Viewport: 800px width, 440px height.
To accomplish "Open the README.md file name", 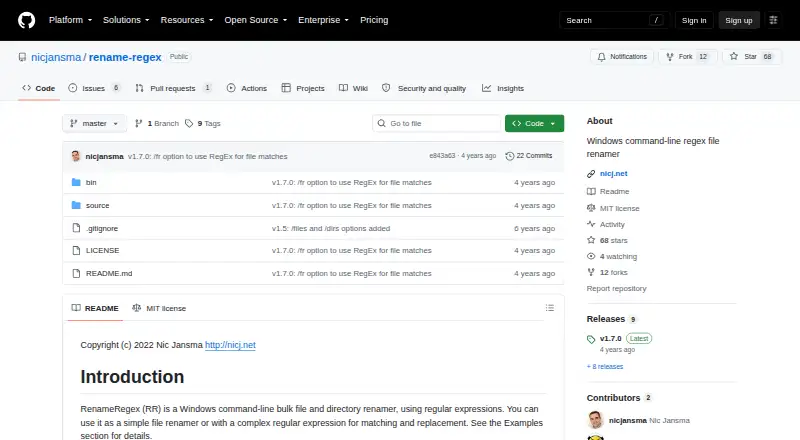I will tap(109, 274).
